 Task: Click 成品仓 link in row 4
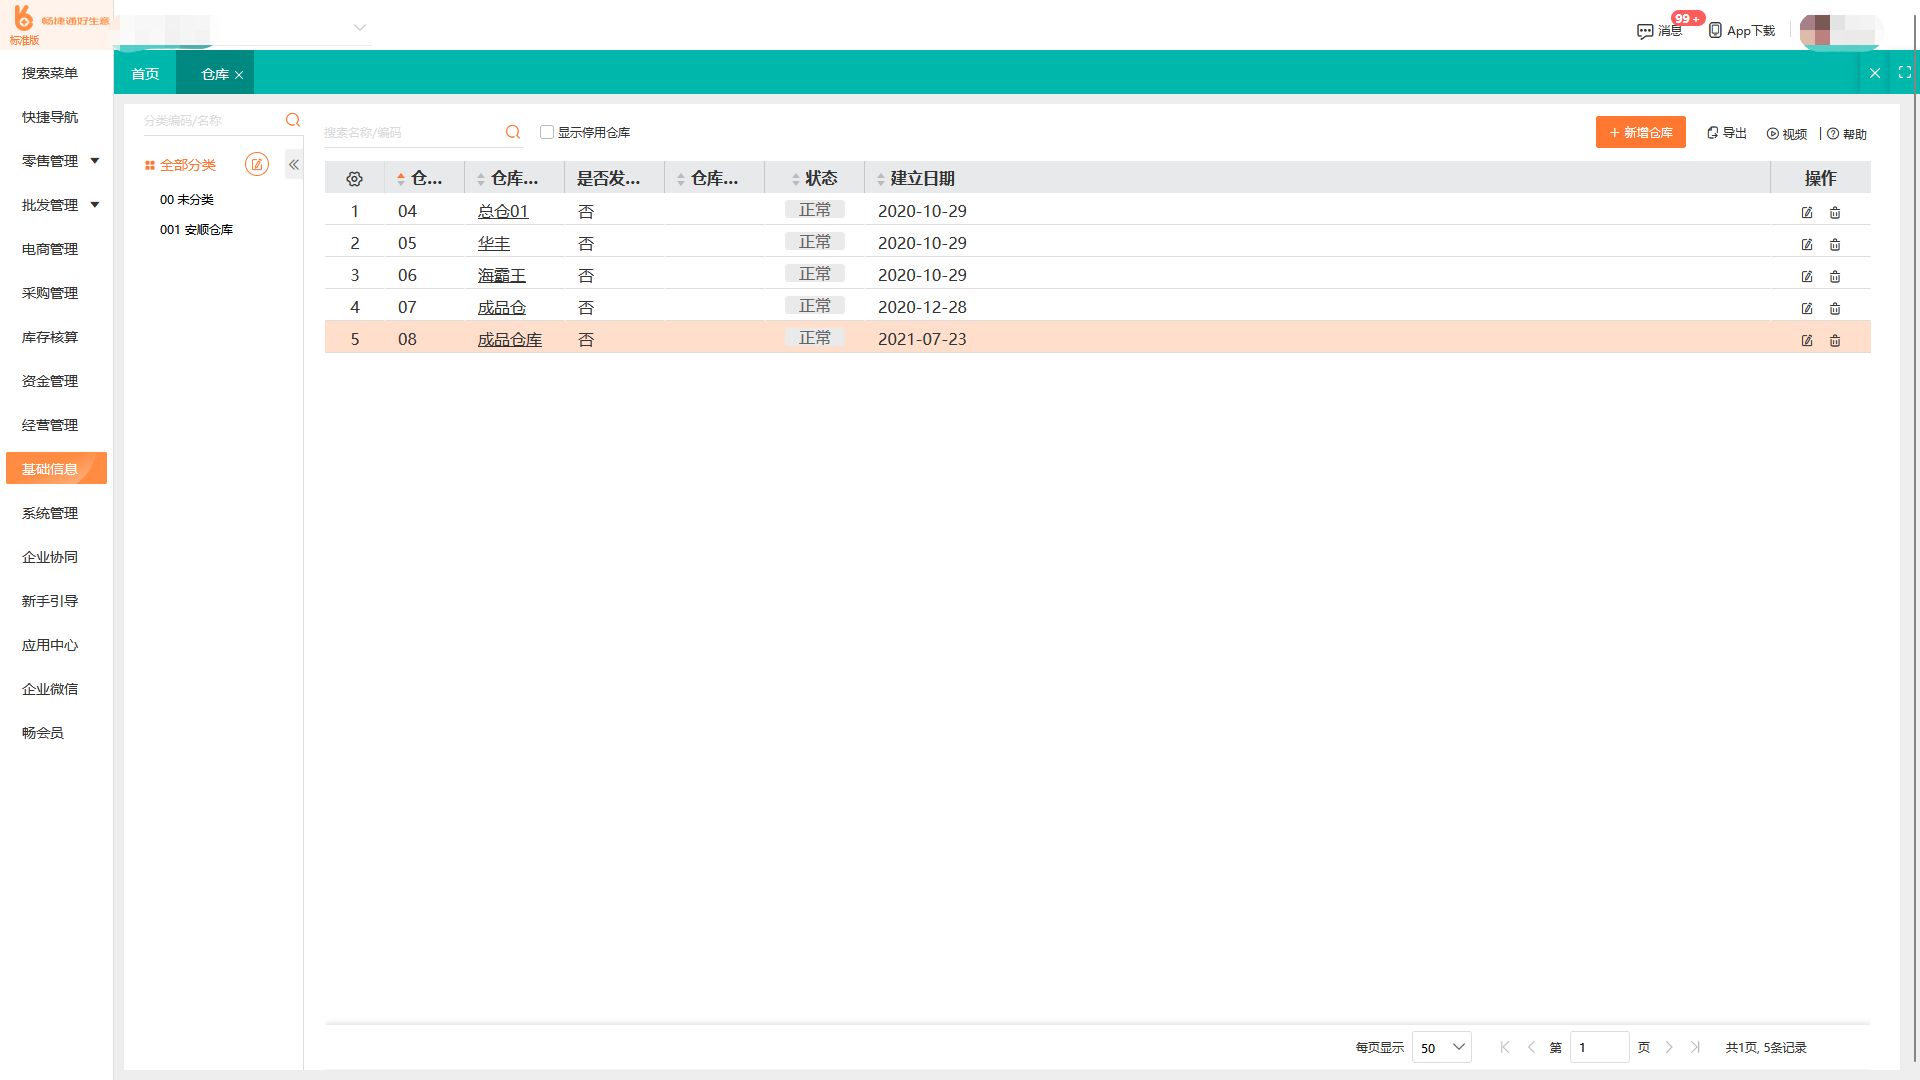point(500,306)
